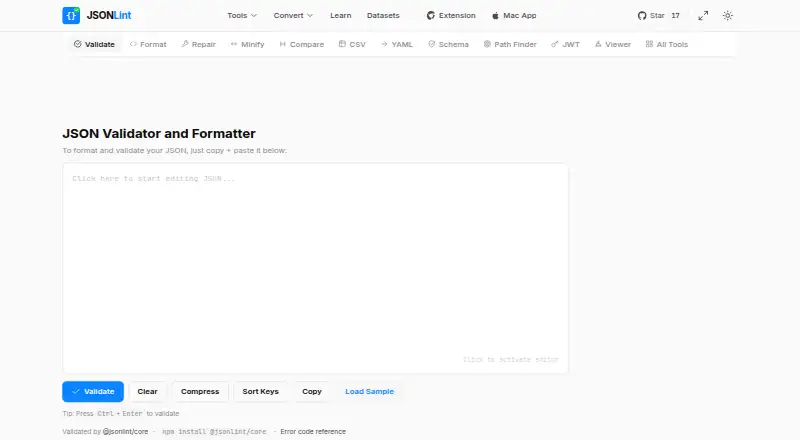Toggle the light/dark theme sun icon
The image size is (800, 440).
pyautogui.click(x=728, y=15)
